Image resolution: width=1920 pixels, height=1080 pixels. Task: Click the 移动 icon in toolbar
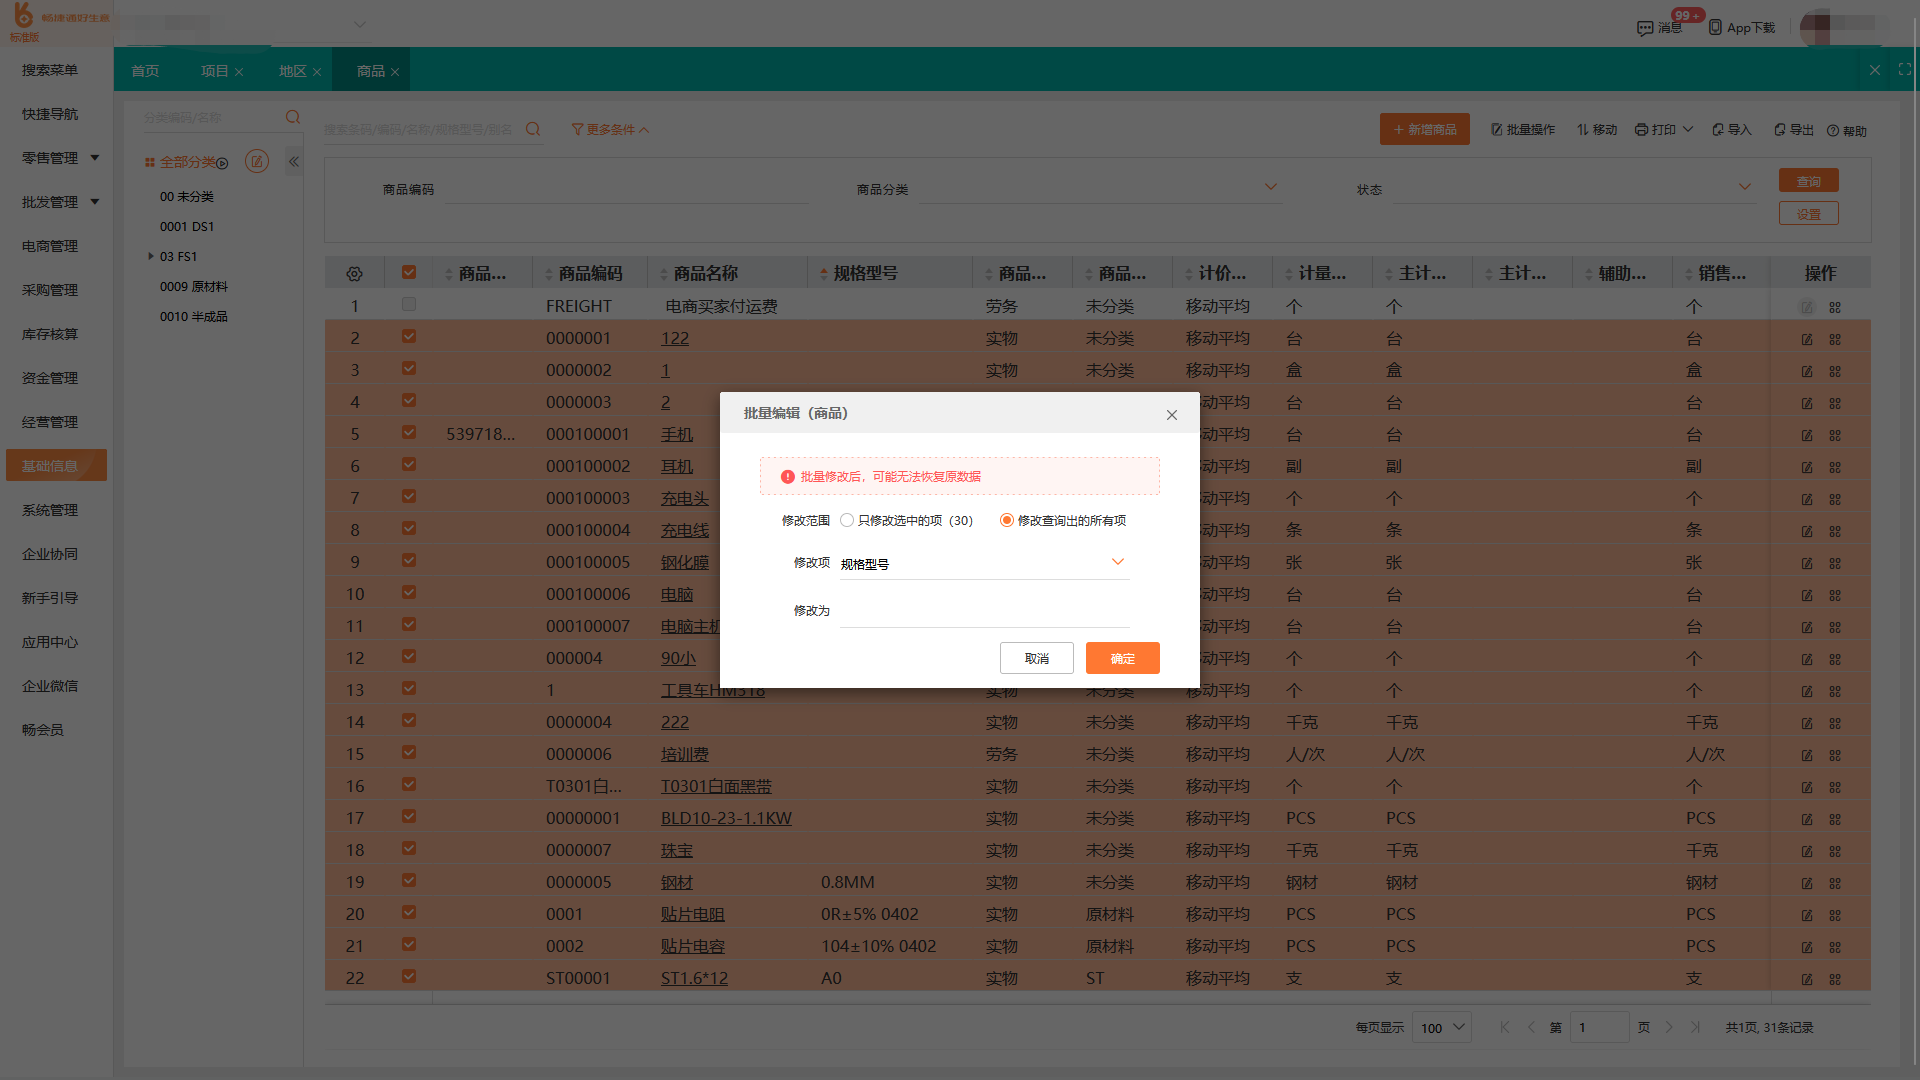(x=1598, y=128)
